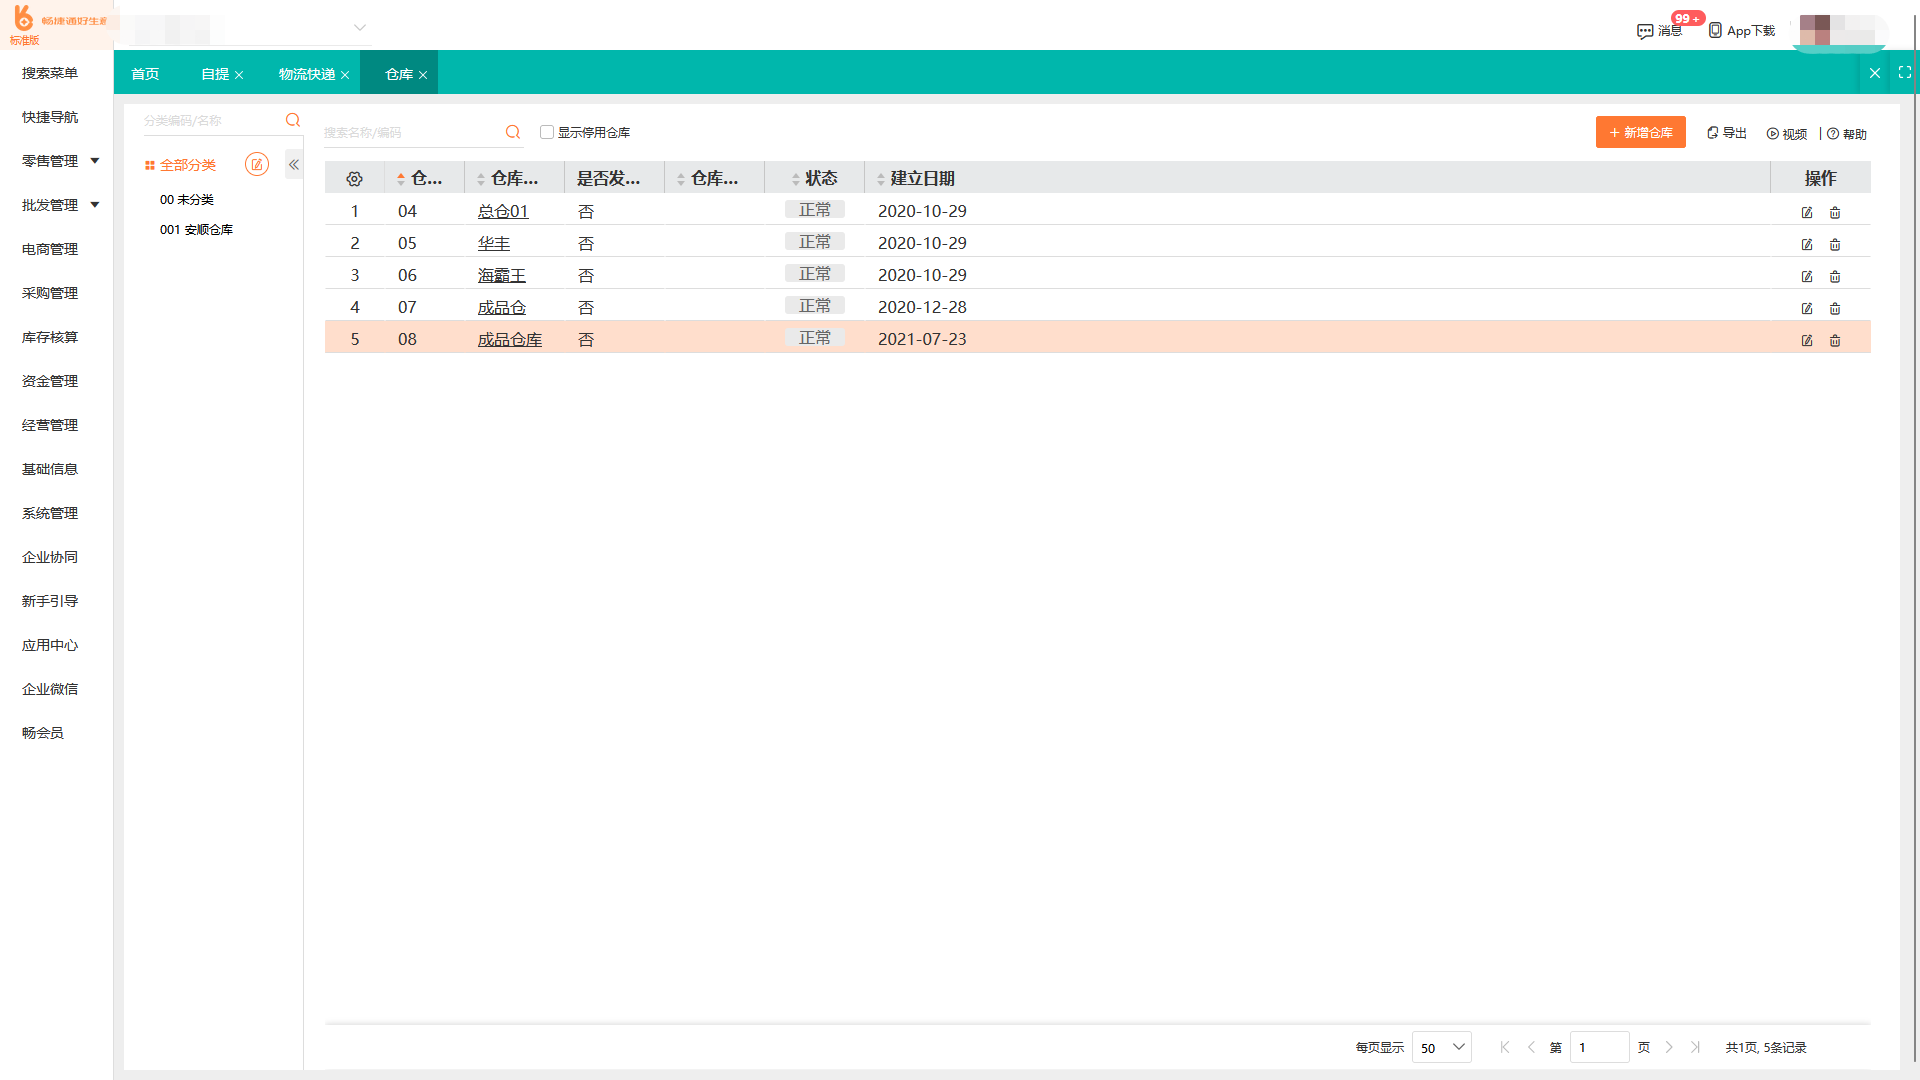Click the delete icon for 华丰 row

click(1834, 244)
